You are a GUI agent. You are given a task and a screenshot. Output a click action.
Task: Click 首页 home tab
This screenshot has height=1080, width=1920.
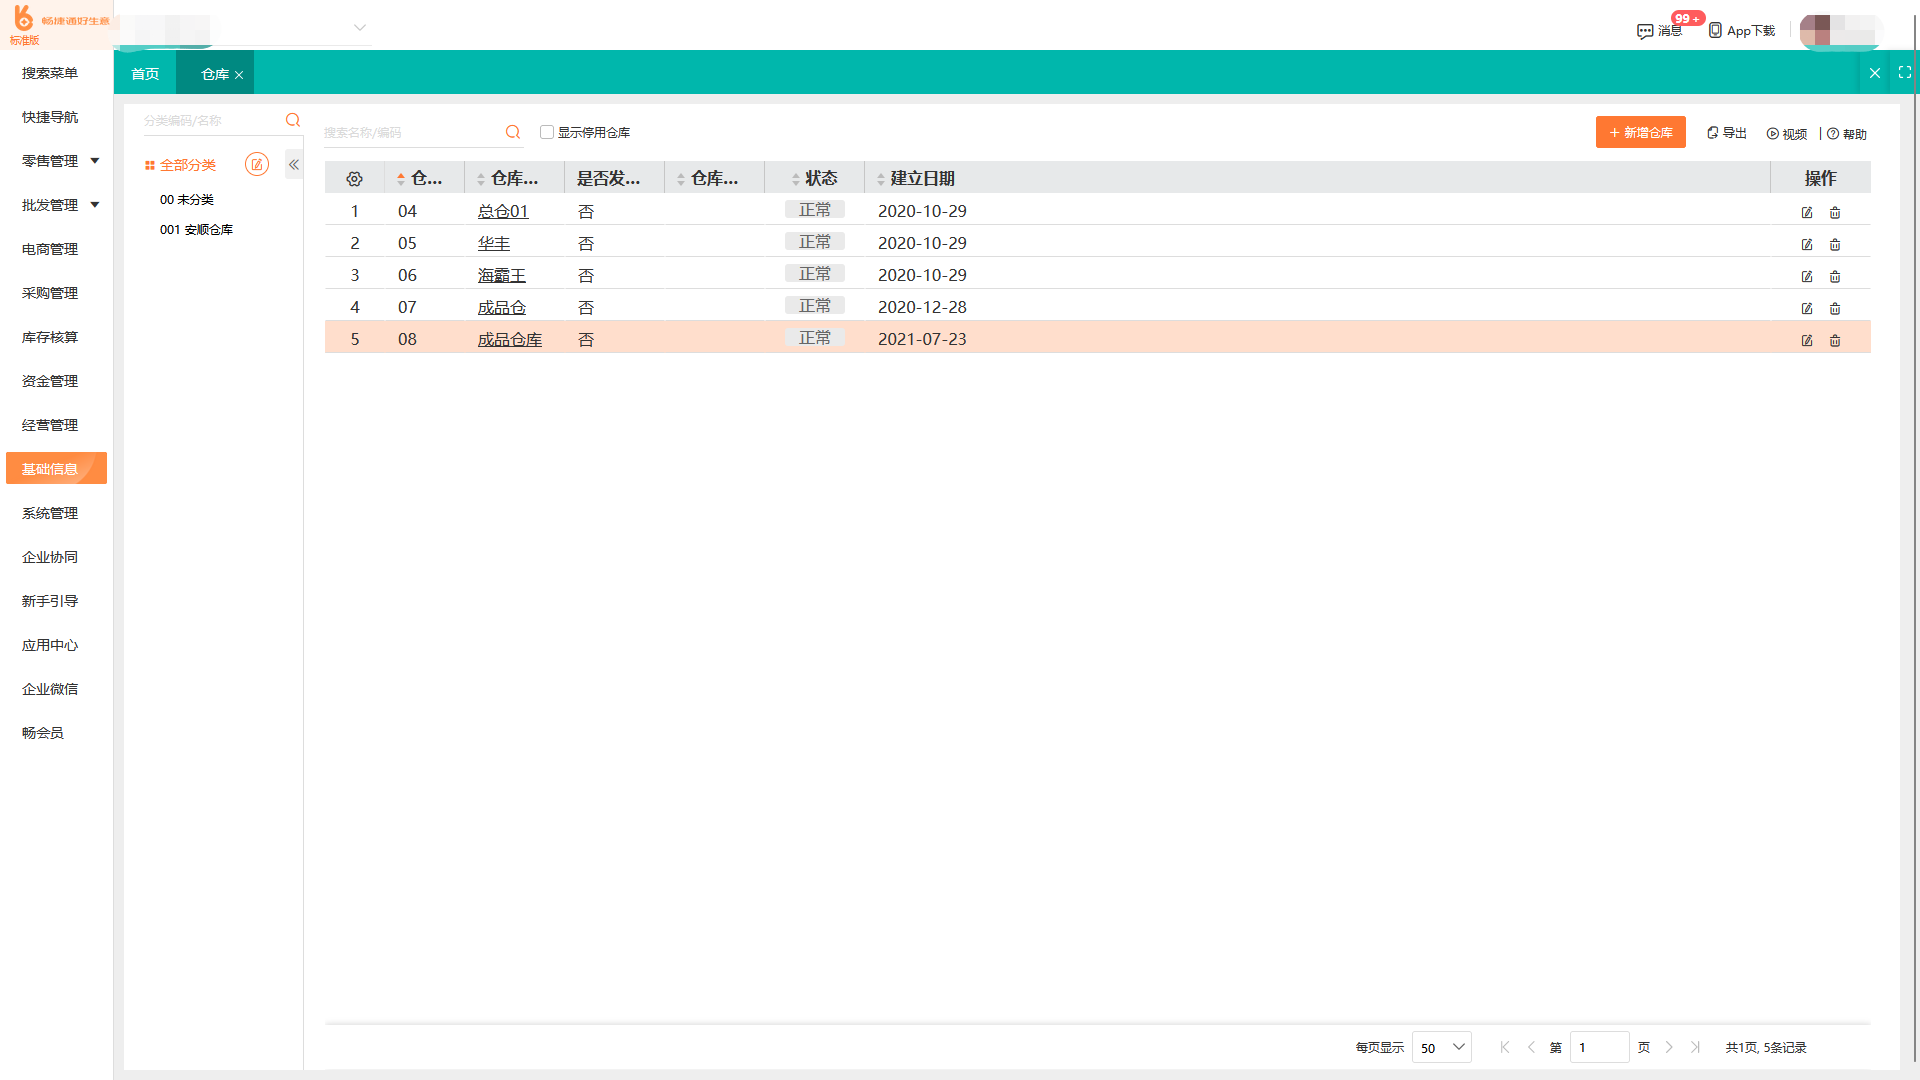coord(145,74)
